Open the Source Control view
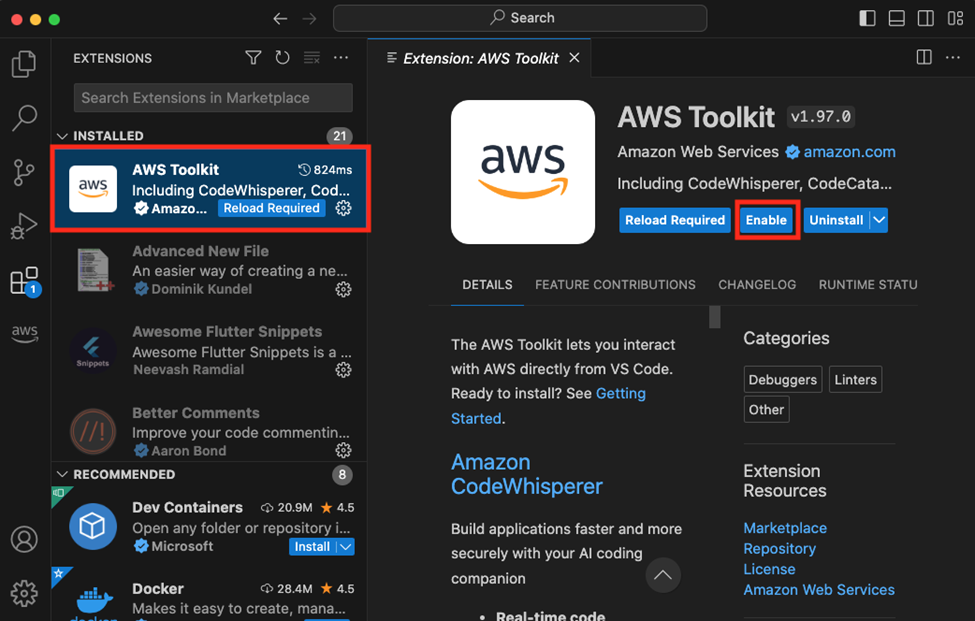This screenshot has height=621, width=975. (24, 172)
